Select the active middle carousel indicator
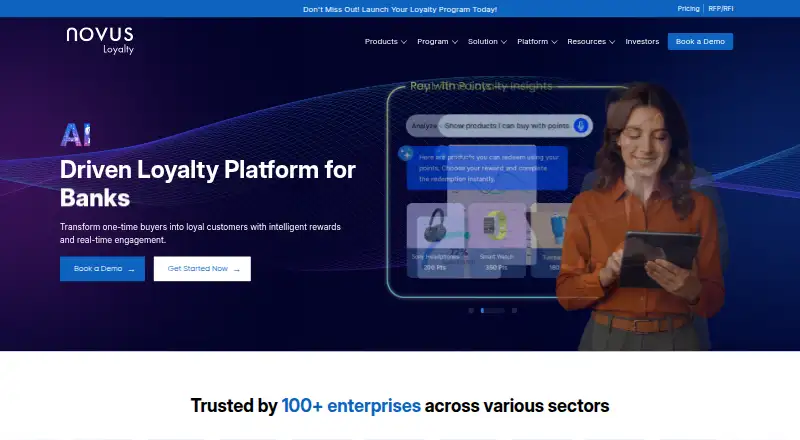 [x=492, y=310]
